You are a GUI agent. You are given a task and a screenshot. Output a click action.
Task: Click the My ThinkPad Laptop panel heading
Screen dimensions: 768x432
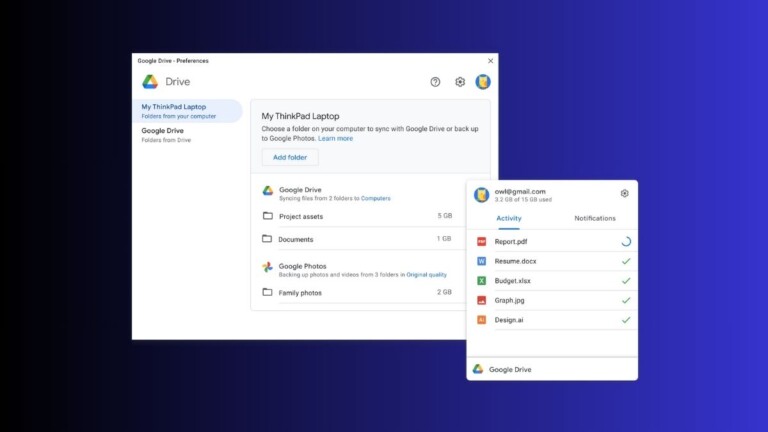point(300,116)
